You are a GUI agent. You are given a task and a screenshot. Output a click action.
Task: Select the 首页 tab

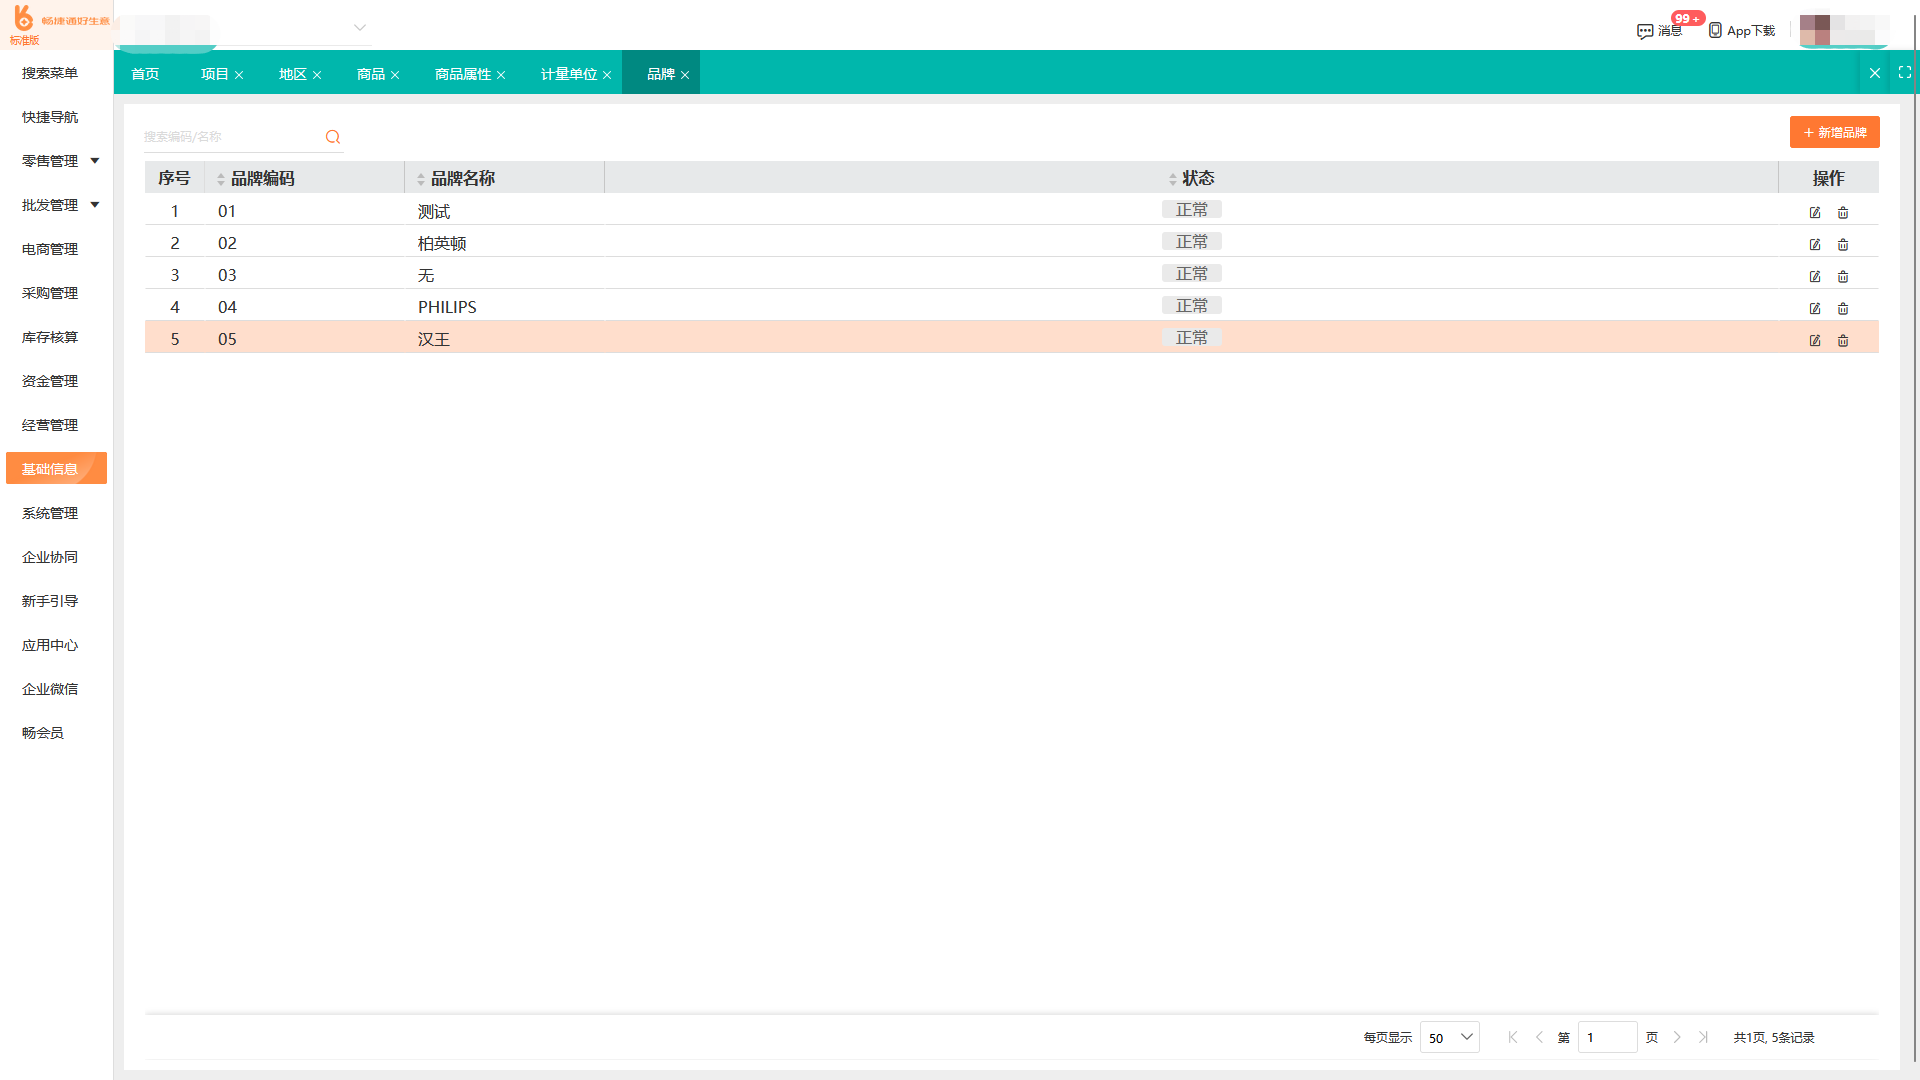tap(145, 73)
